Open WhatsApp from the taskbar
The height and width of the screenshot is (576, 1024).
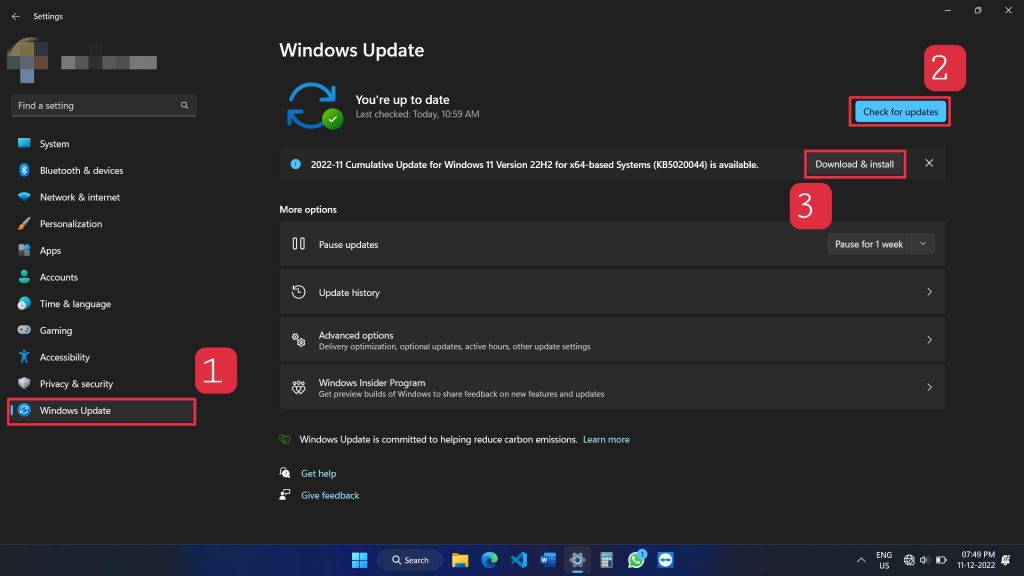click(636, 560)
